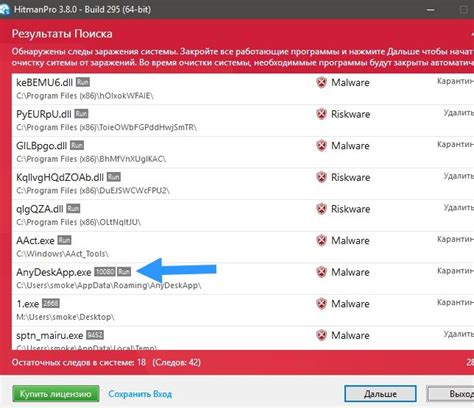474x408 pixels.
Task: Click the (Следов: 42) counter
Action: (177, 362)
